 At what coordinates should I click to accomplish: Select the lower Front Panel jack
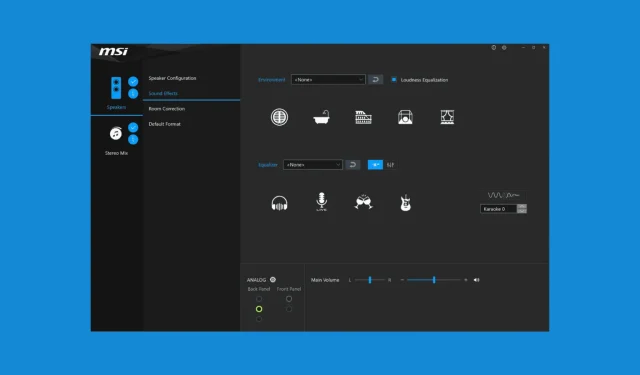pos(289,309)
